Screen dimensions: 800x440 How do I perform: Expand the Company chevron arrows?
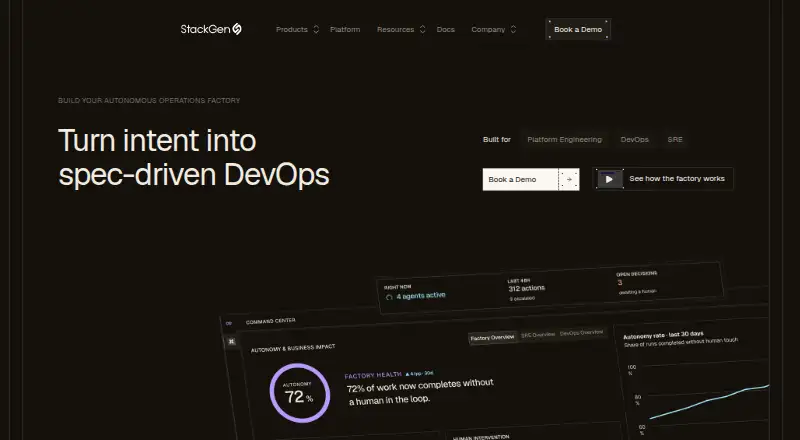pos(513,30)
